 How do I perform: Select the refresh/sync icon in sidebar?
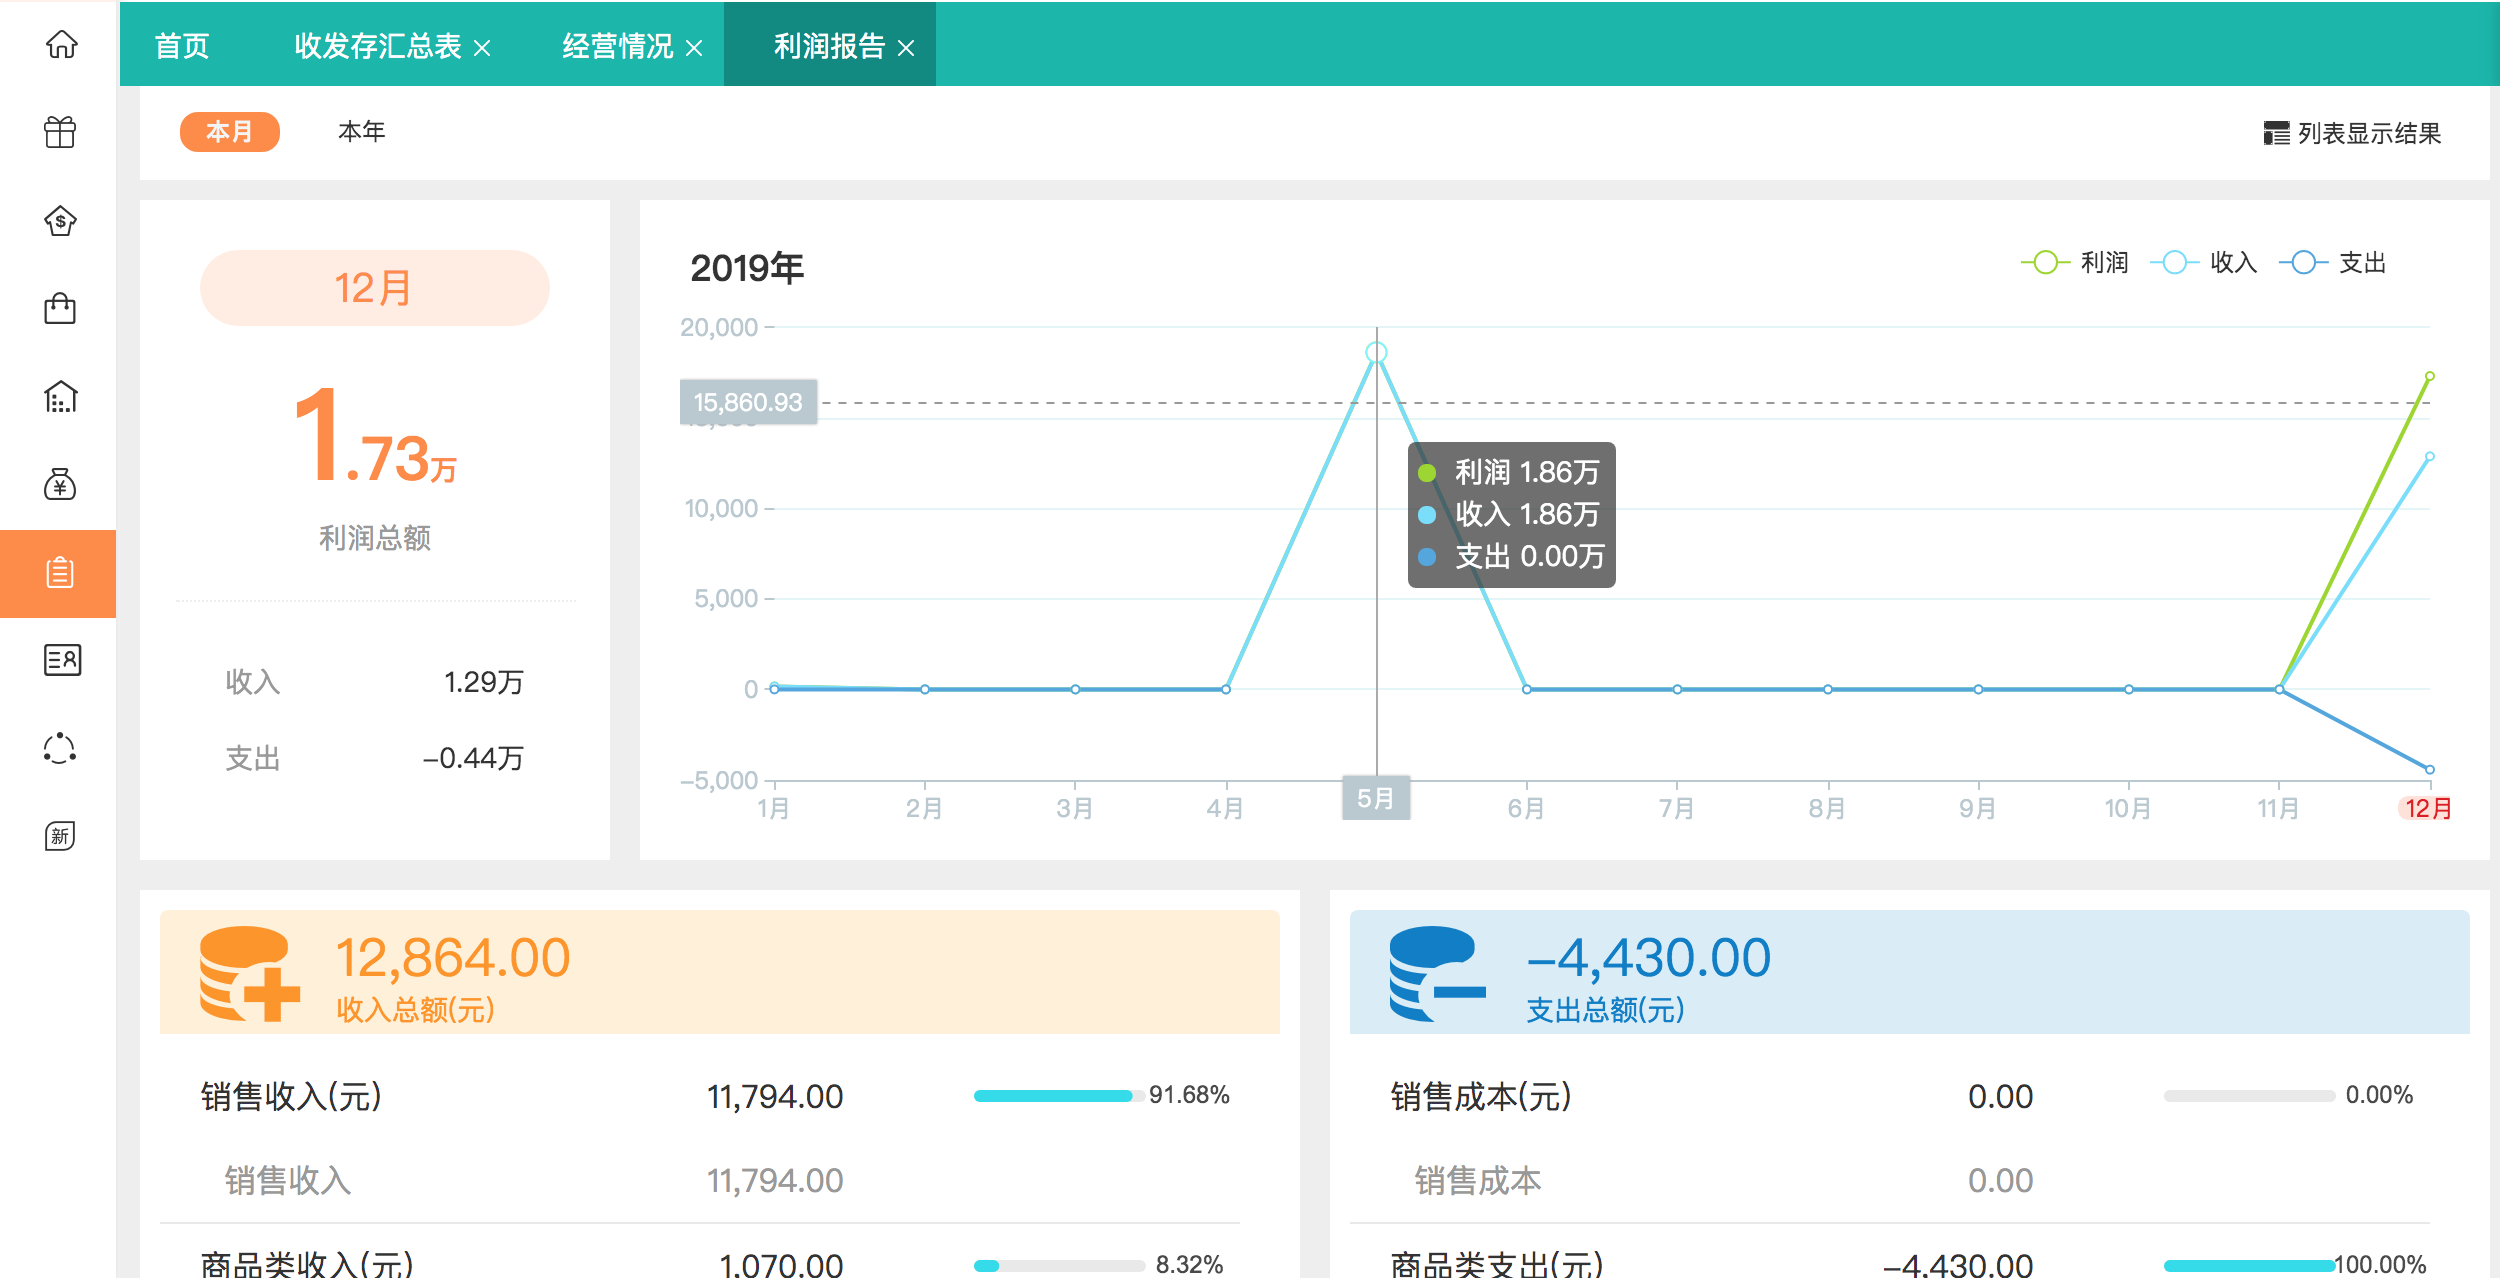[60, 747]
